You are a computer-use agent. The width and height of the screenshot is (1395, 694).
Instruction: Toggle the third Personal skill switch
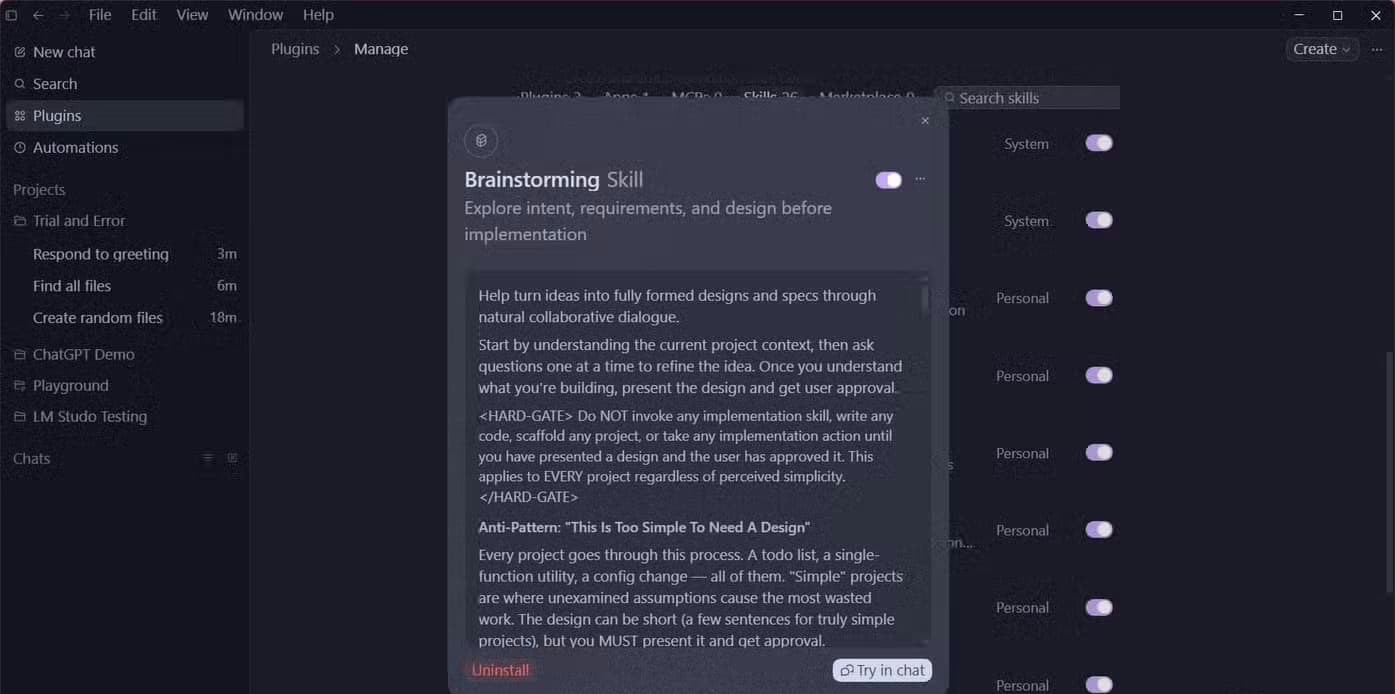pyautogui.click(x=1099, y=452)
